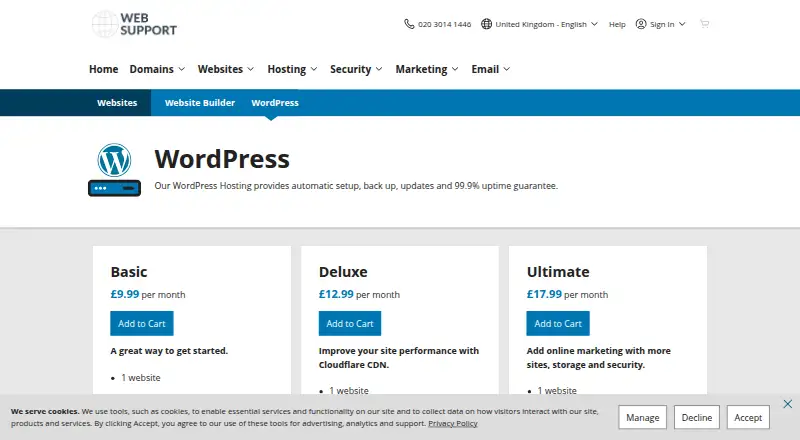Click the £17.99 per month price

click(567, 295)
